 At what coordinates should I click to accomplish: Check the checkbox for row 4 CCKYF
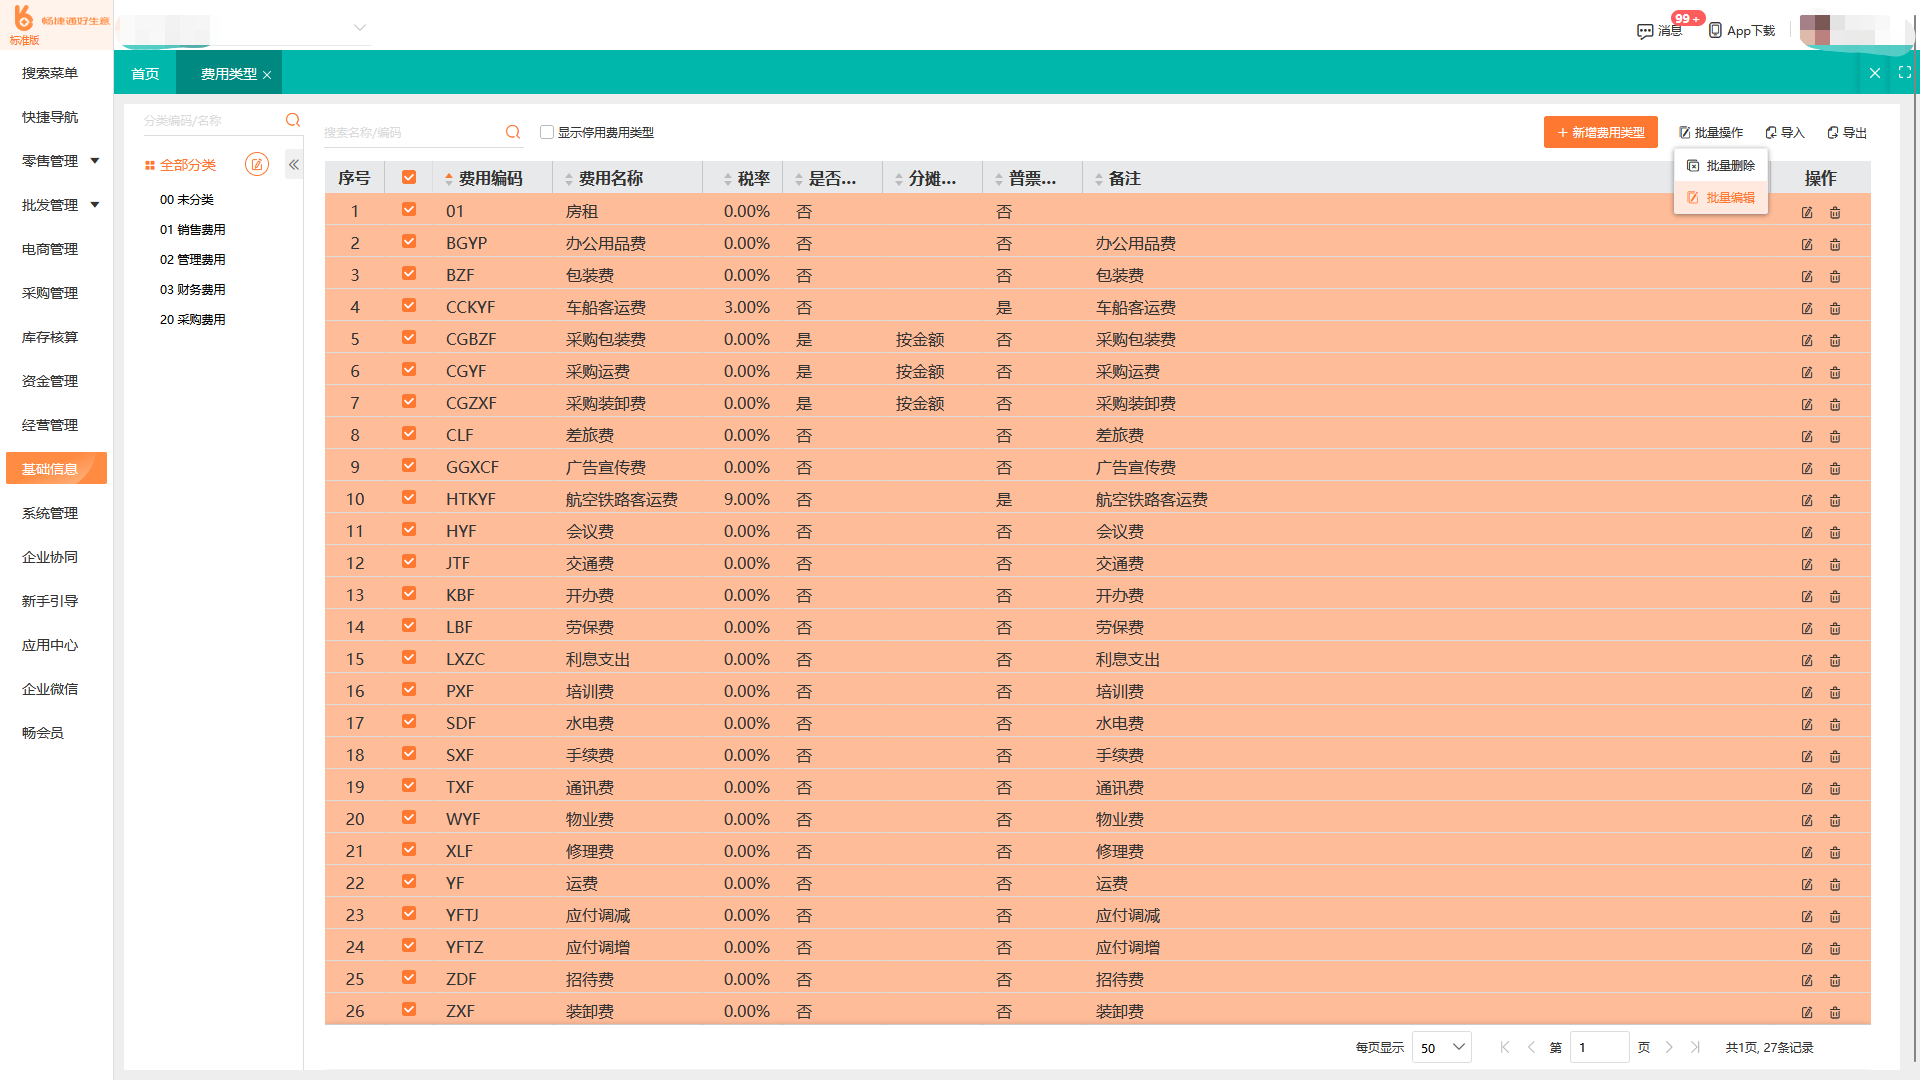[410, 306]
